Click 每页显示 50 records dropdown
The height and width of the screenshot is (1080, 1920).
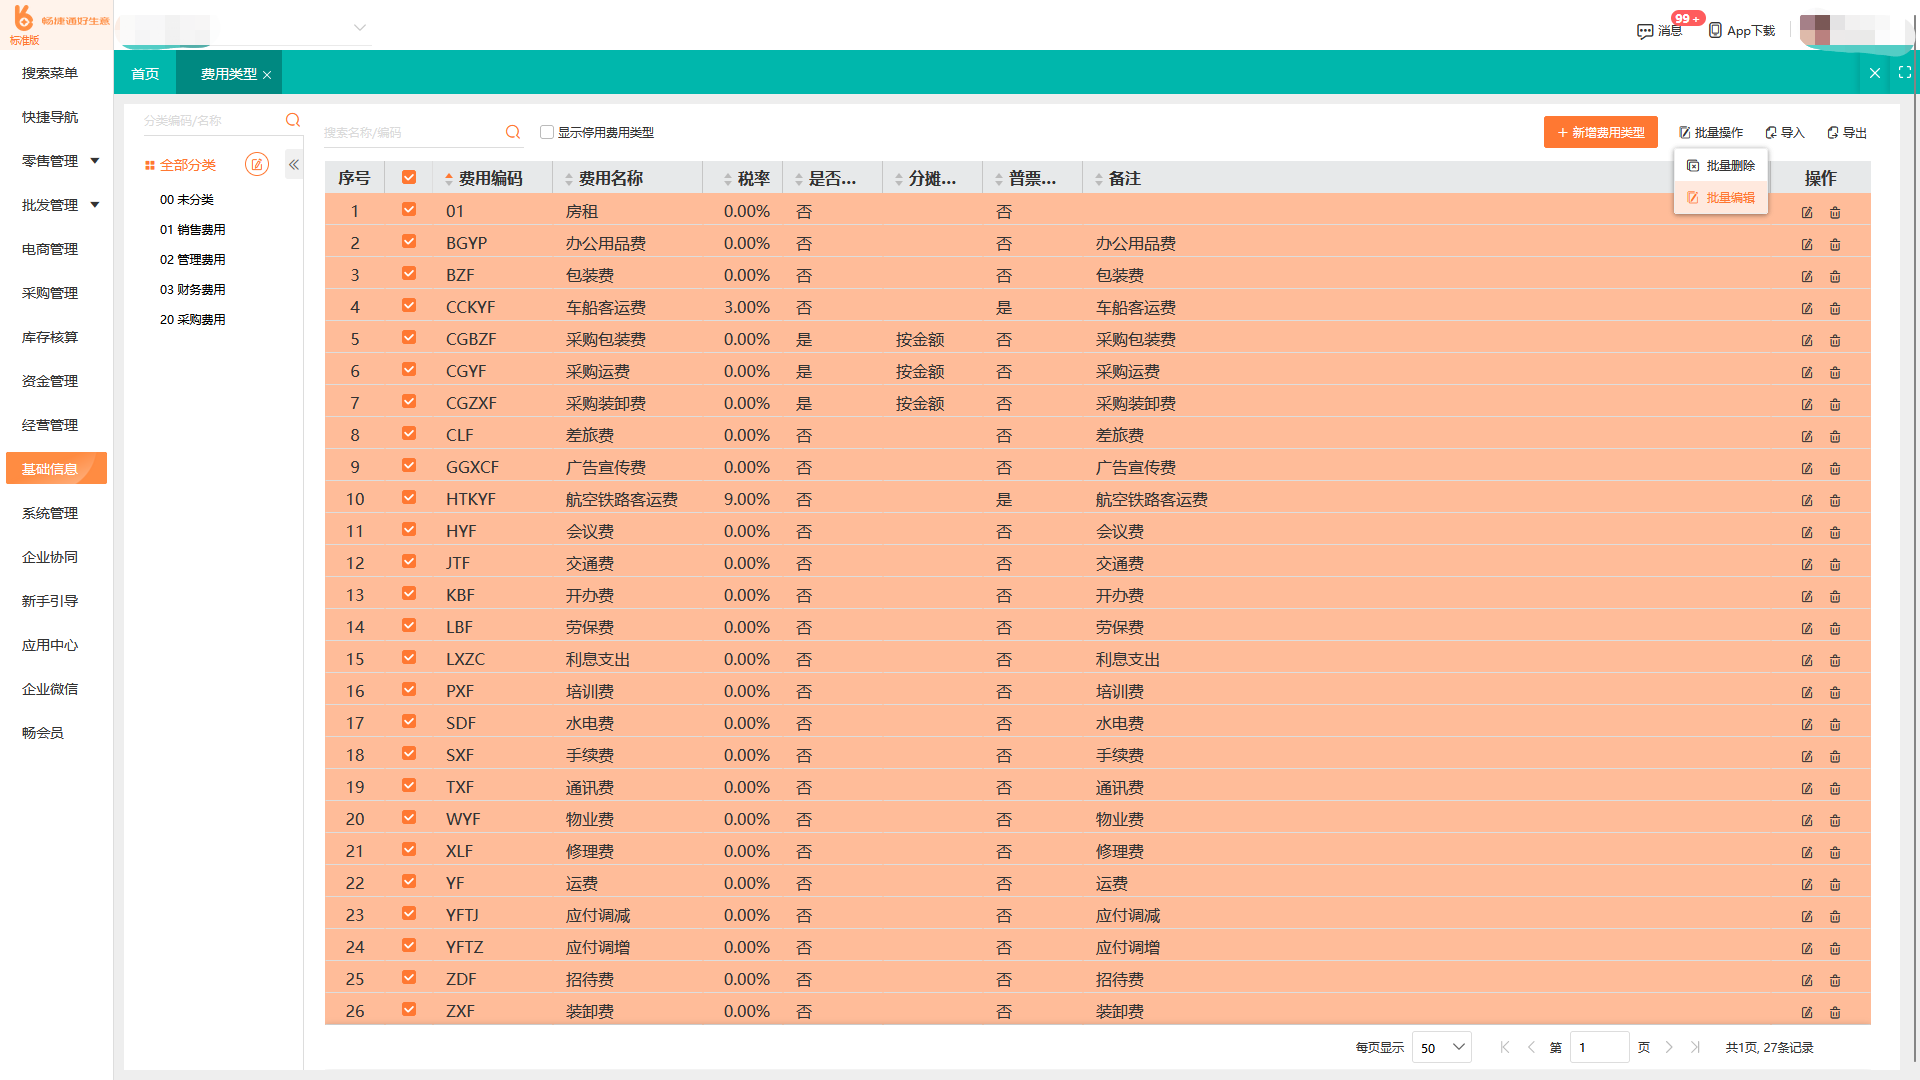tap(1440, 1048)
